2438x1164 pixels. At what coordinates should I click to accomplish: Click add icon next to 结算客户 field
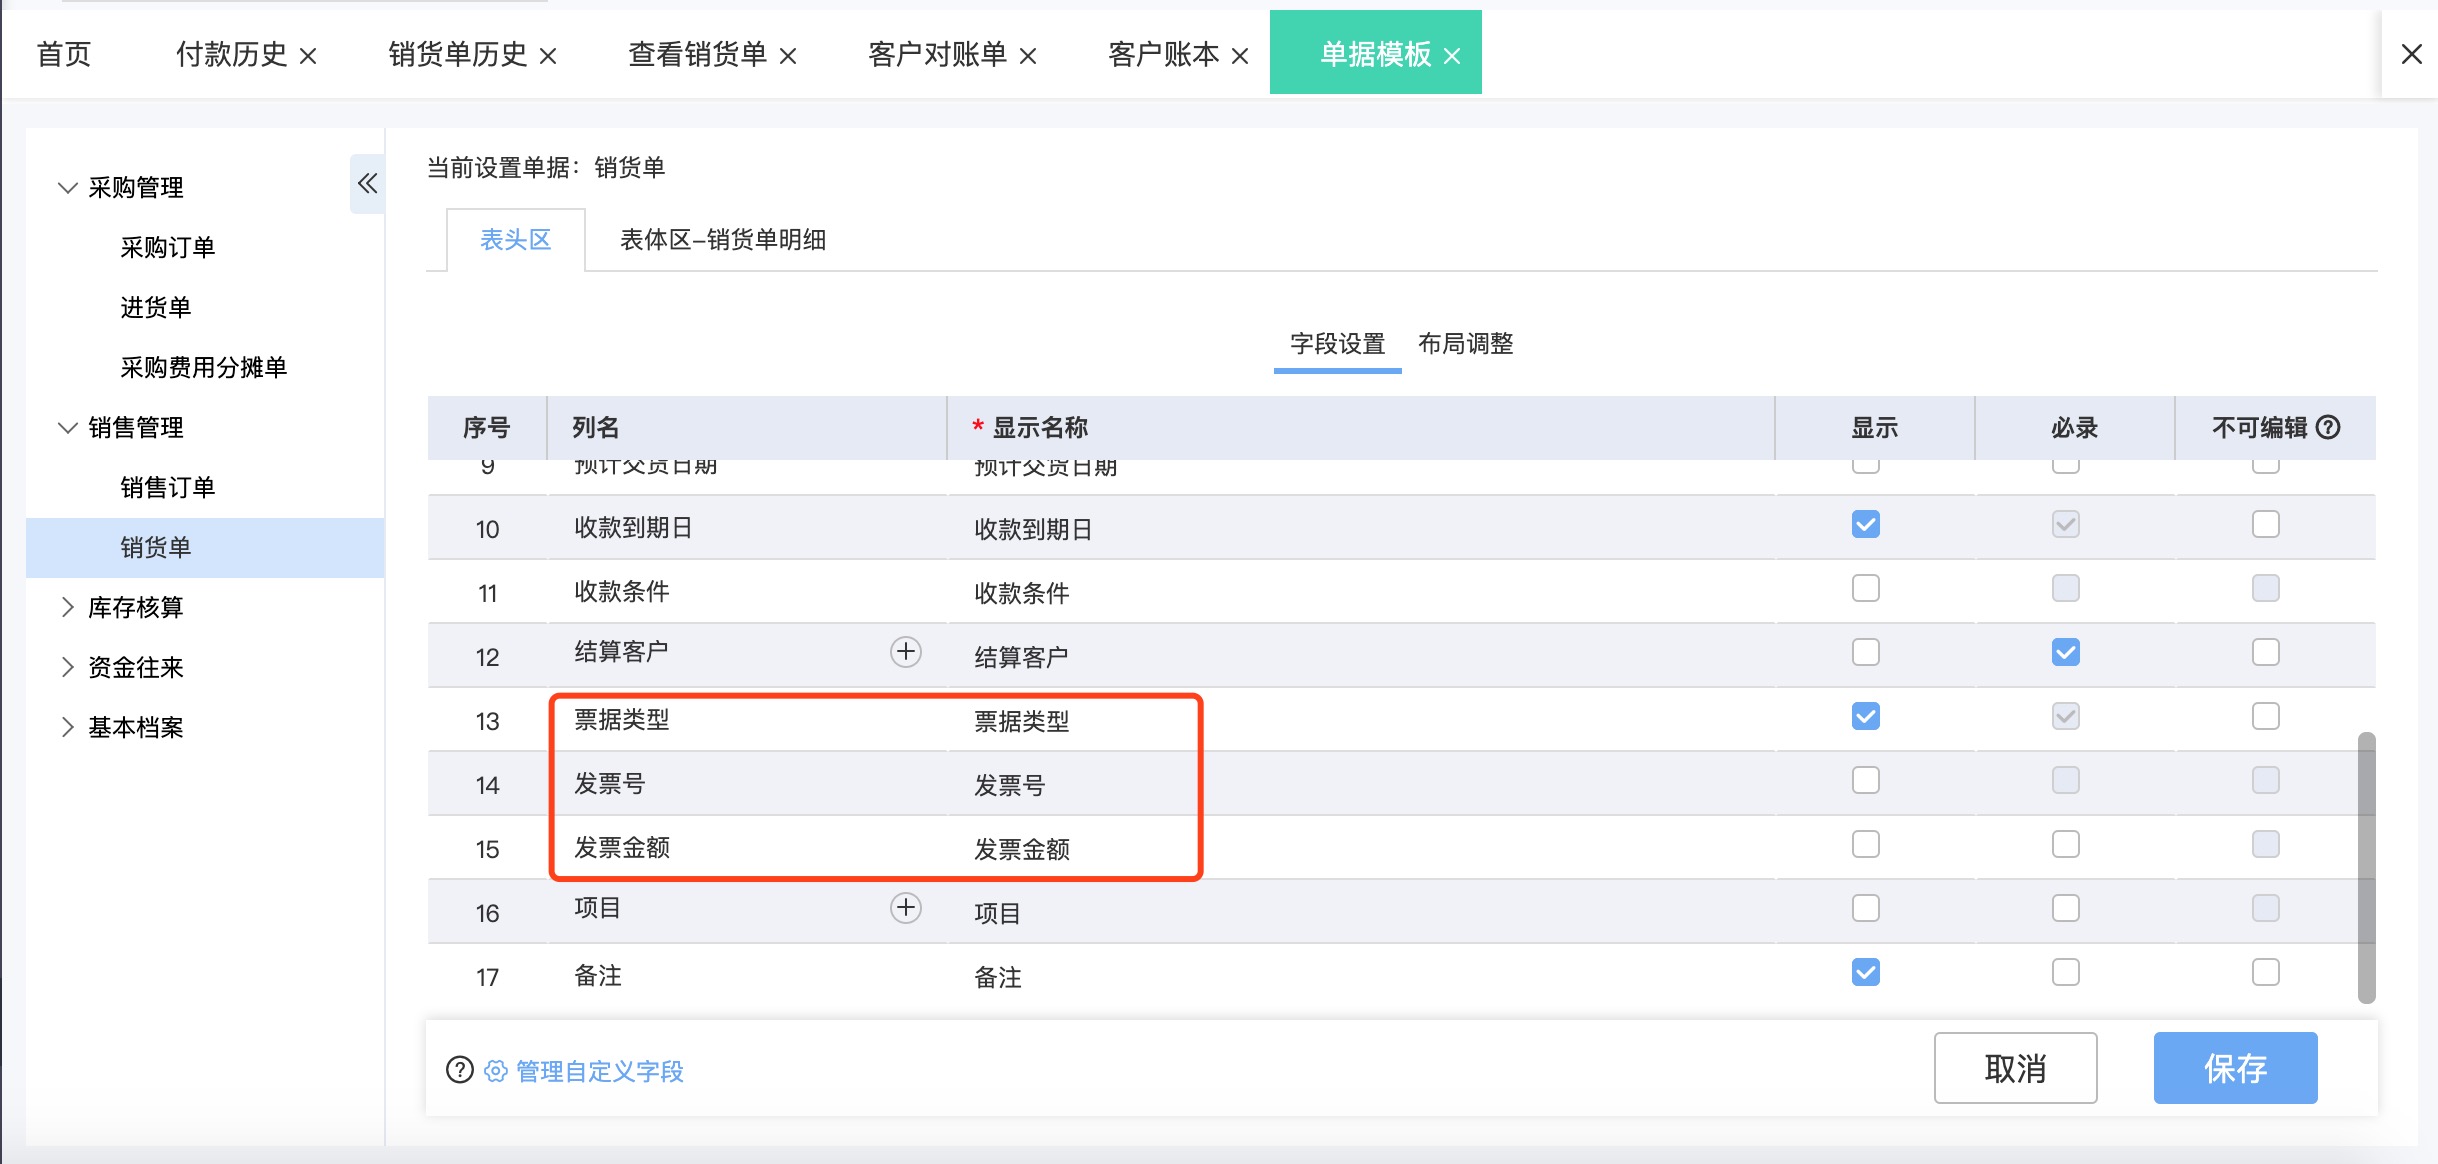[905, 651]
